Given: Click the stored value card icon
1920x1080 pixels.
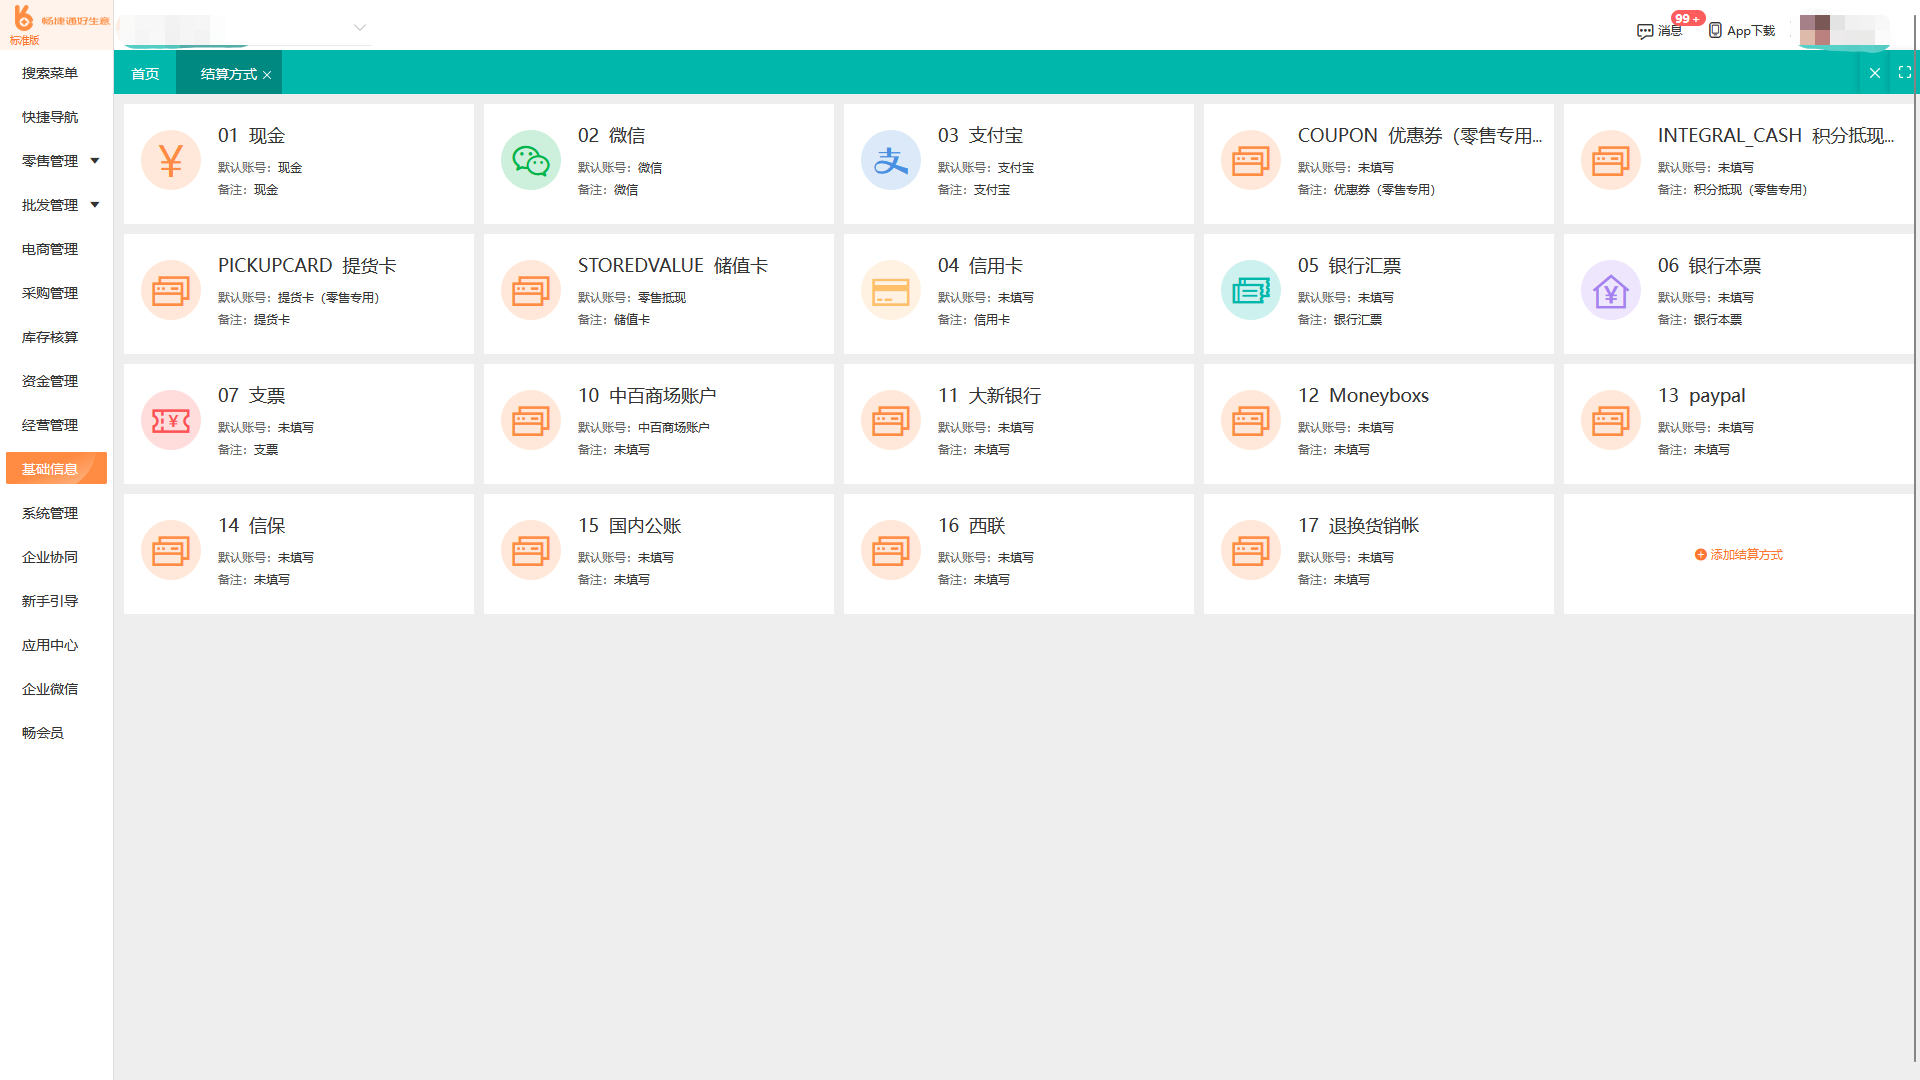Looking at the screenshot, I should [529, 290].
